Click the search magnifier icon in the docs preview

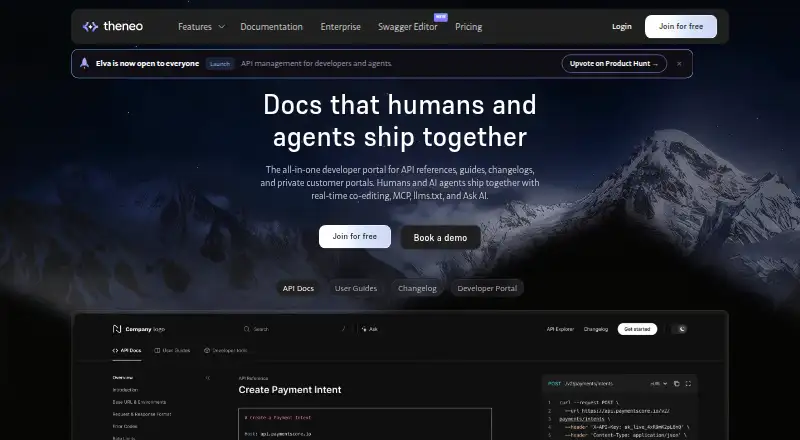(x=247, y=329)
